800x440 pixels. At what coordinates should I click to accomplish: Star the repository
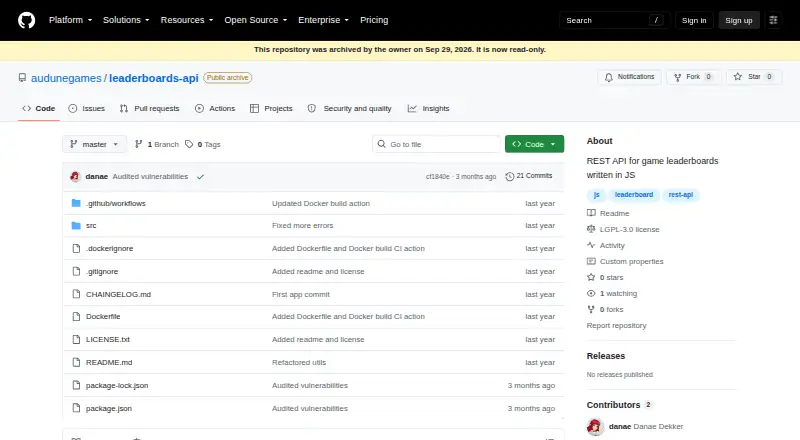click(754, 77)
